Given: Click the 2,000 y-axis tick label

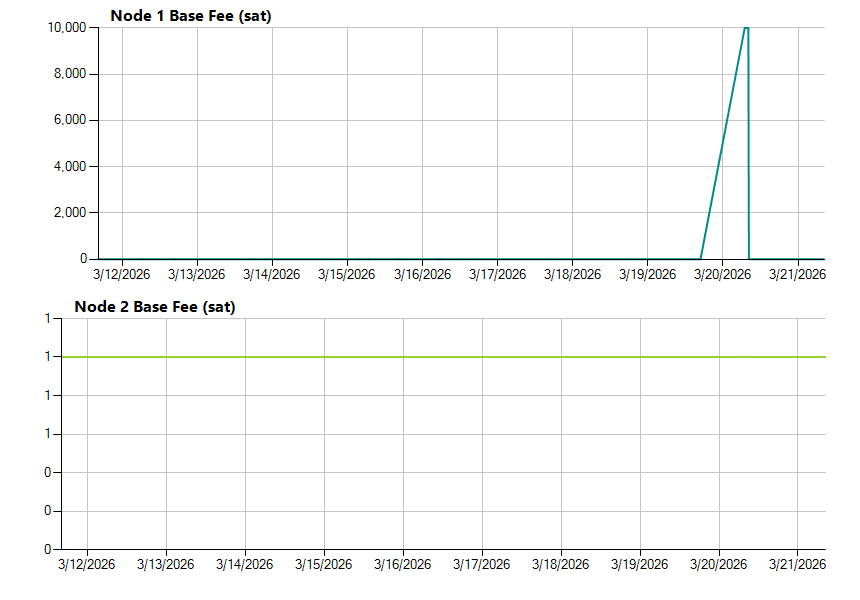Looking at the screenshot, I should [71, 212].
